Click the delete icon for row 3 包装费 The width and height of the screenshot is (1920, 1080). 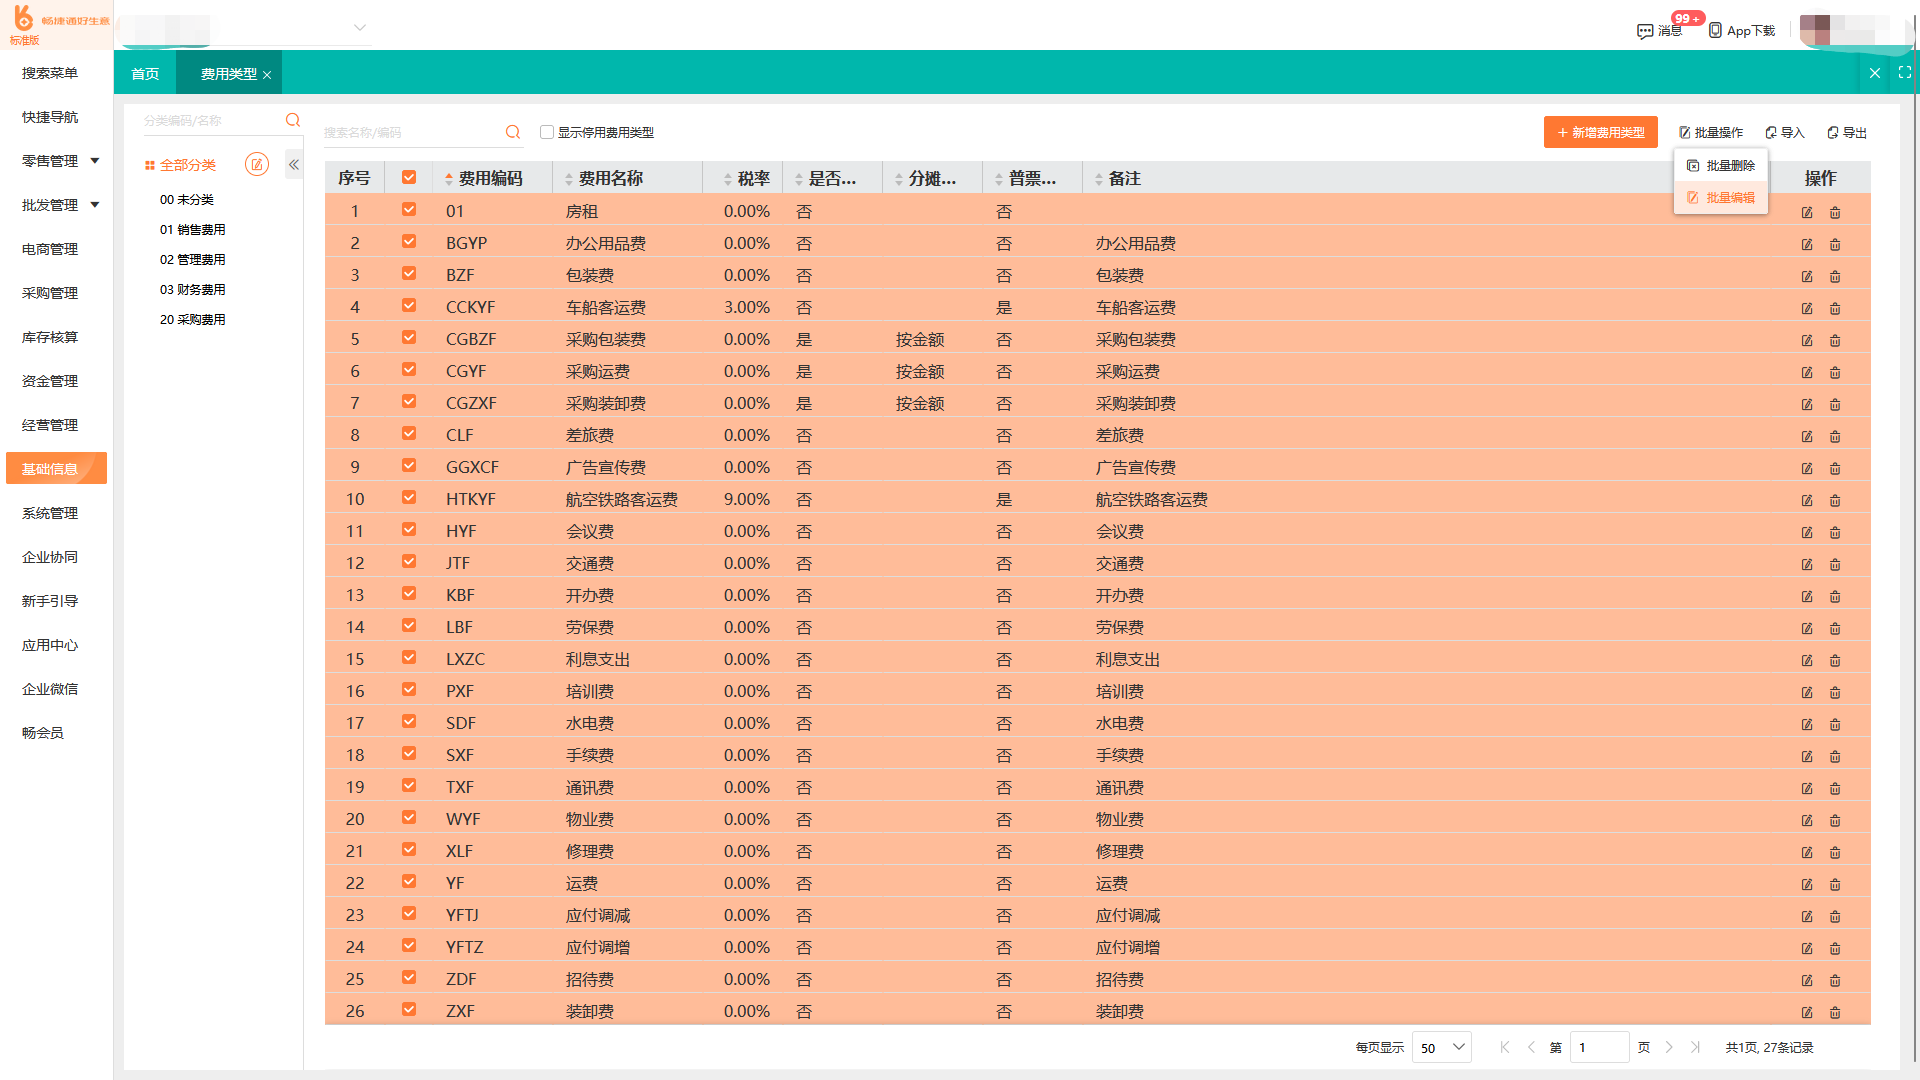pos(1837,276)
